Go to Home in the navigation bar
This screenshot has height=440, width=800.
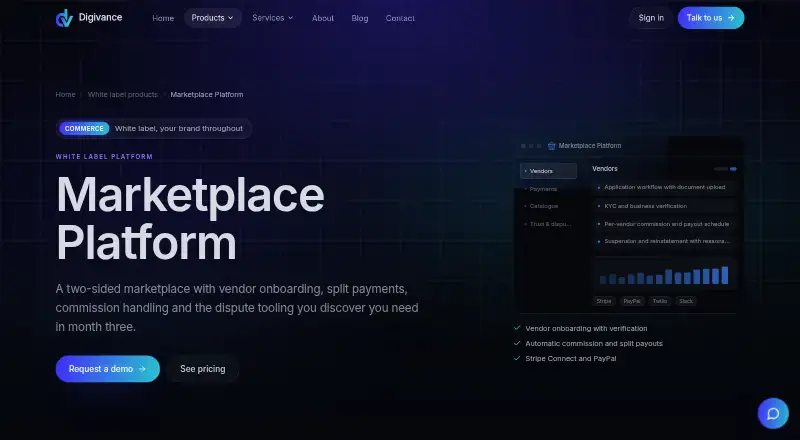tap(163, 18)
